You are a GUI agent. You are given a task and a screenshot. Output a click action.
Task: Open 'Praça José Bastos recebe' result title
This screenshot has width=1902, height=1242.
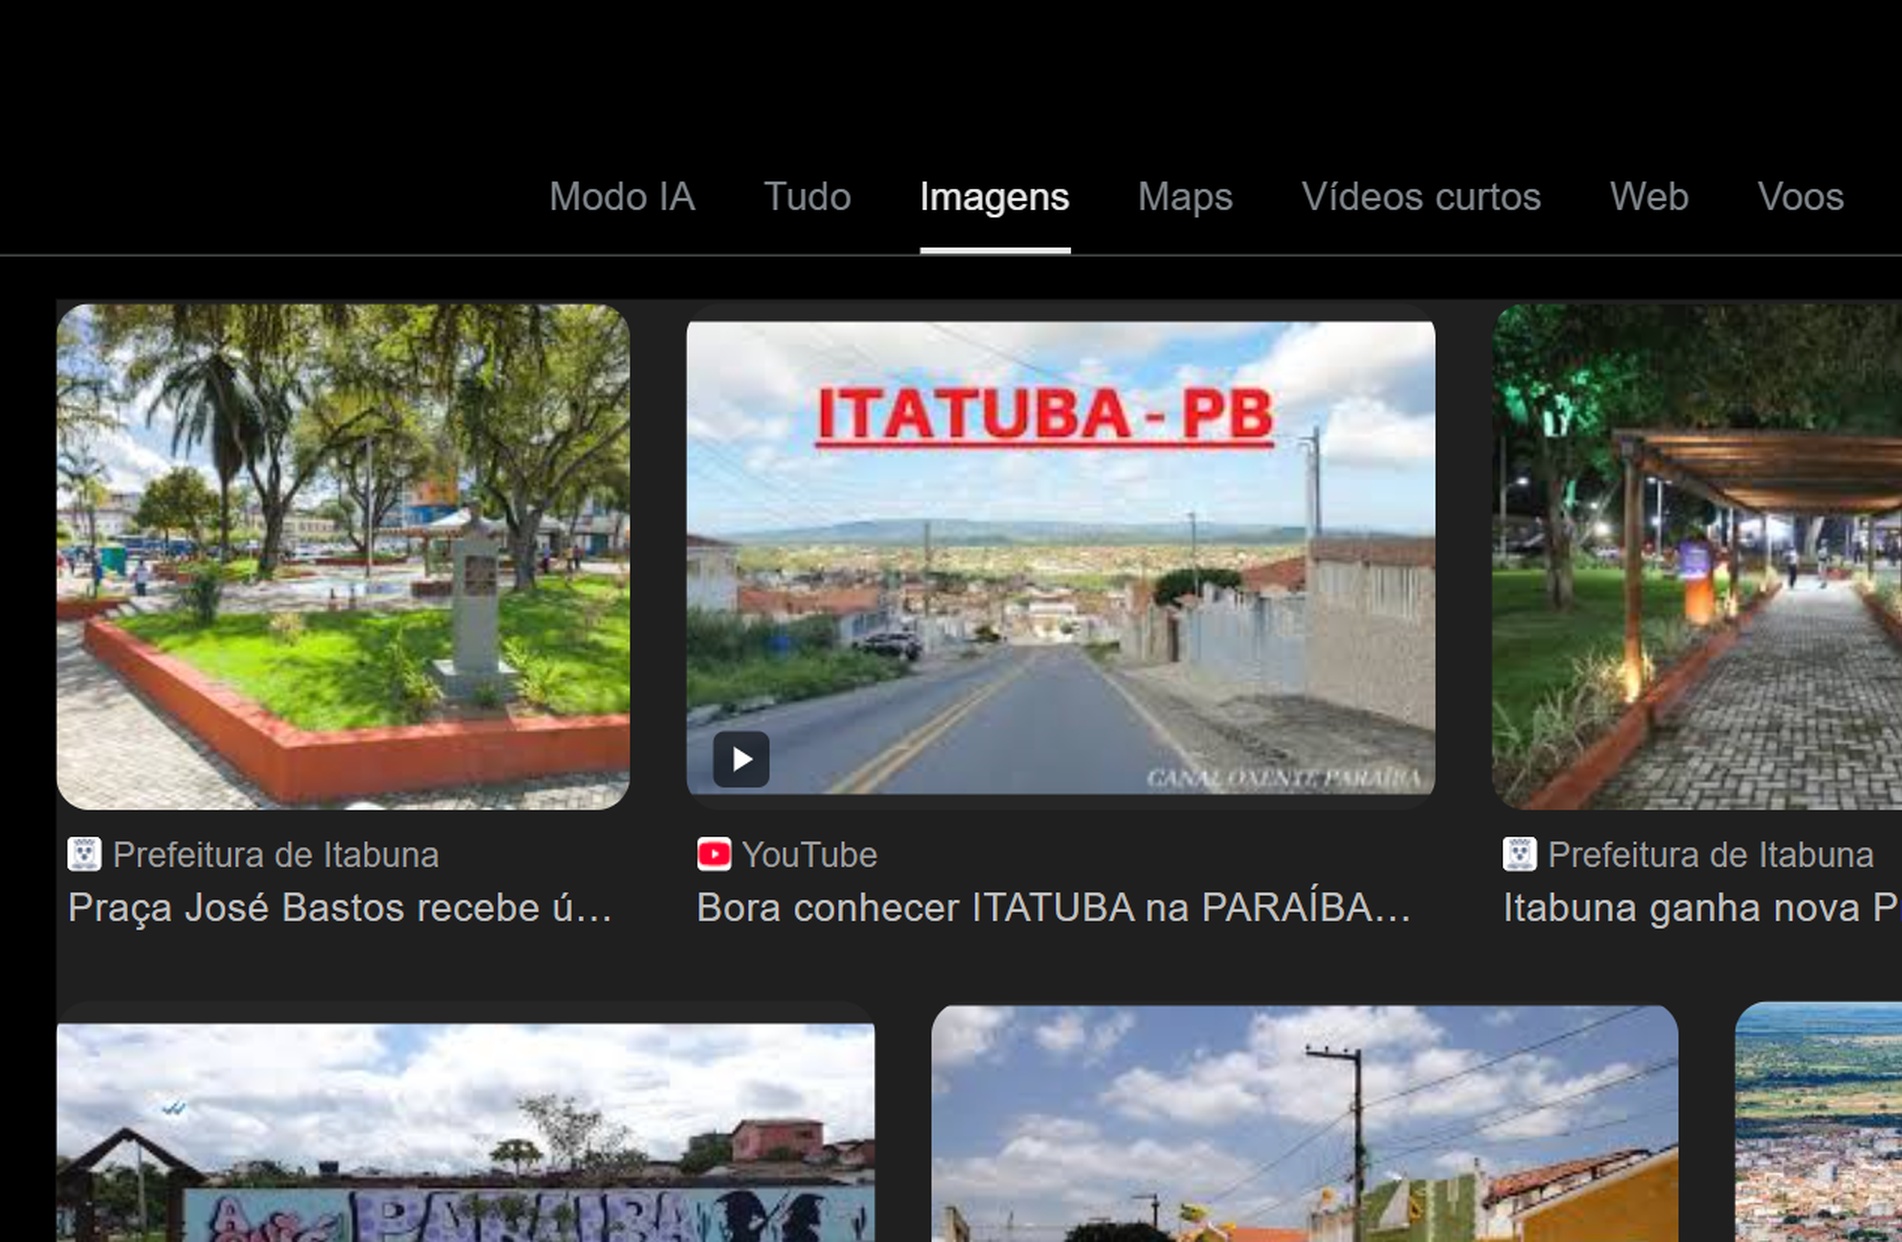(x=340, y=908)
